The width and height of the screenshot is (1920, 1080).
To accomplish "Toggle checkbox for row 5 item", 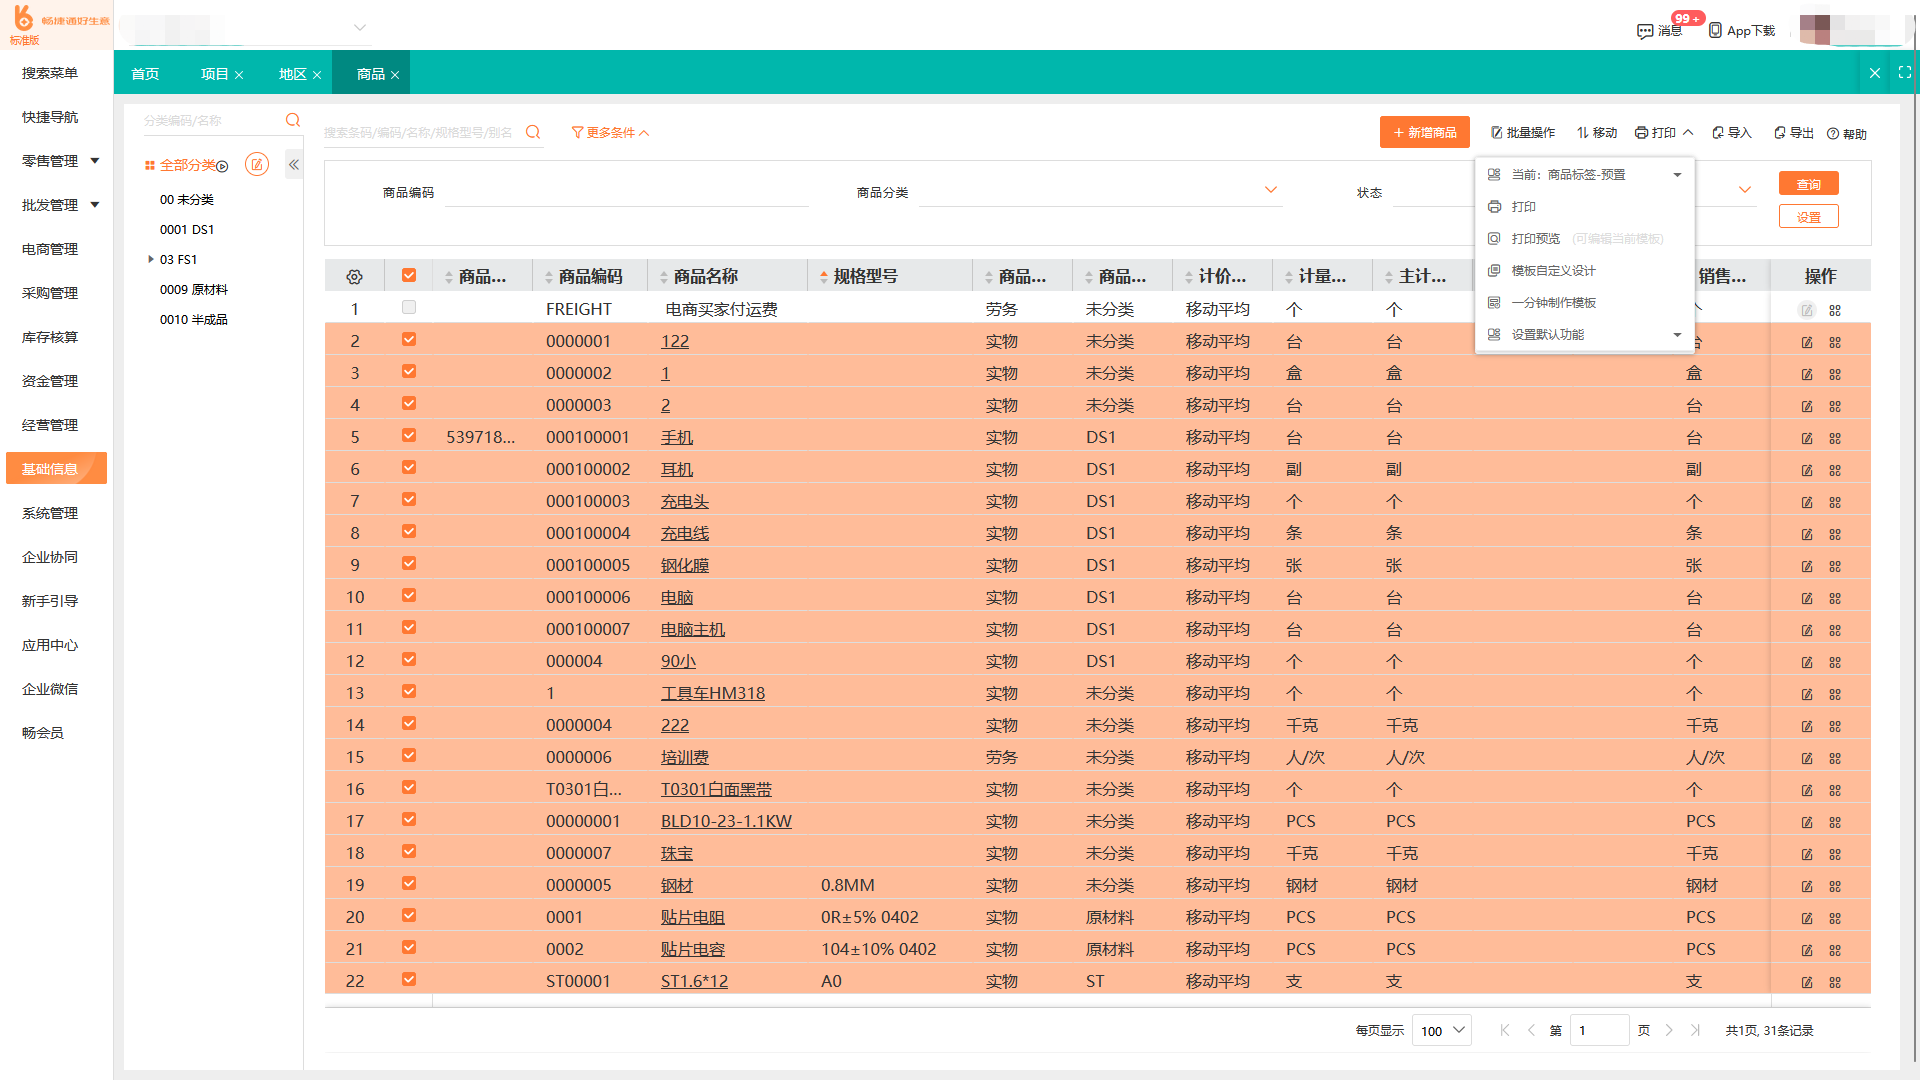I will tap(411, 436).
